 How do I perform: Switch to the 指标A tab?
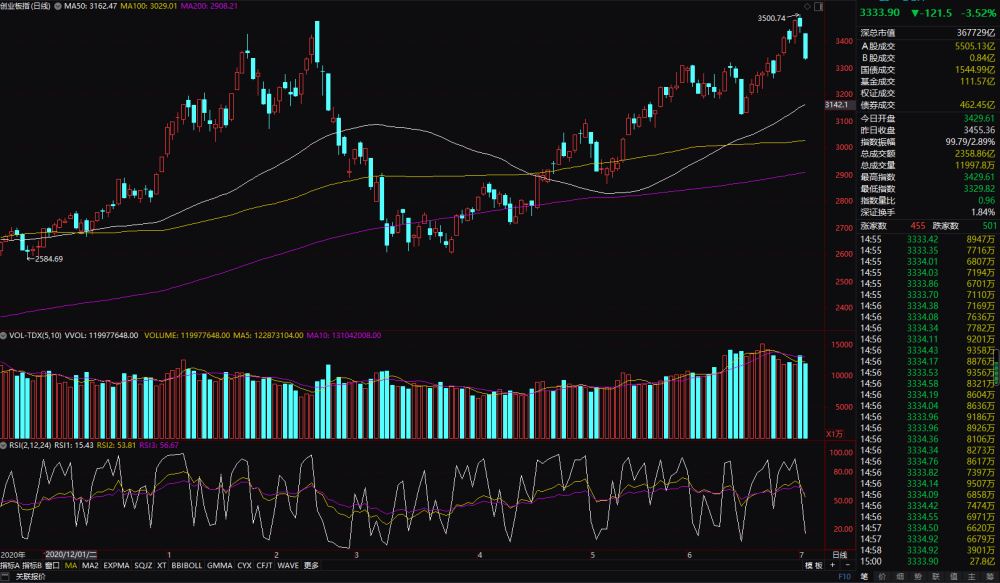pos(11,565)
